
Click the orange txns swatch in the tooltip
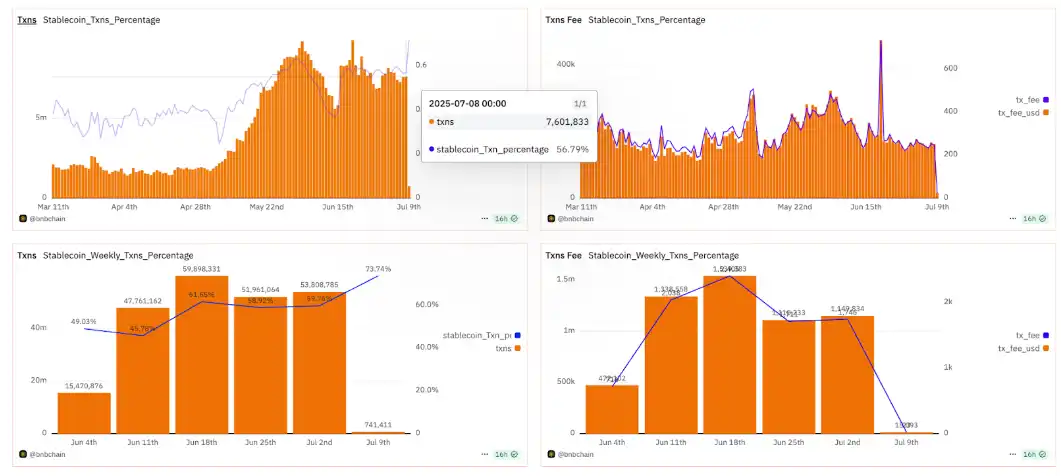click(431, 122)
